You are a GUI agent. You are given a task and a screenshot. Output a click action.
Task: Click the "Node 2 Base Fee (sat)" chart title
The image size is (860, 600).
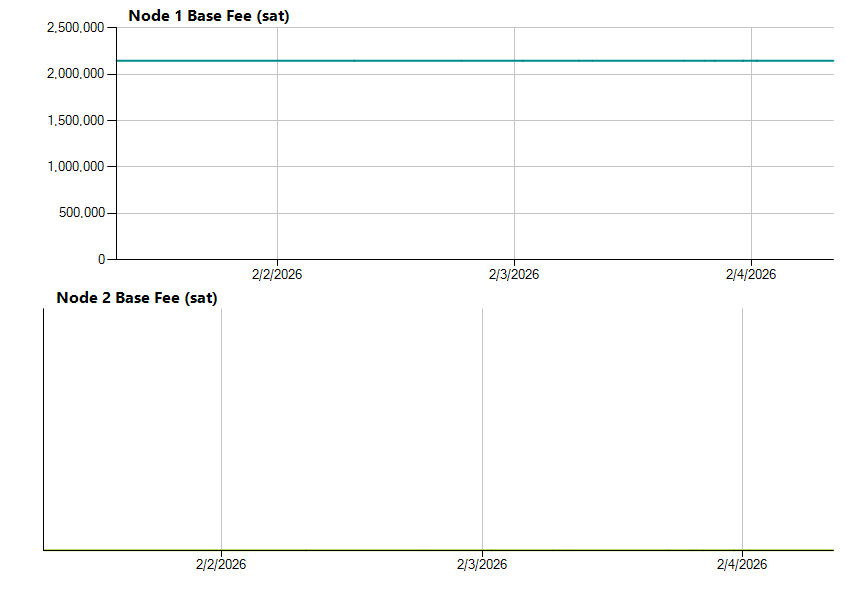pyautogui.click(x=137, y=297)
